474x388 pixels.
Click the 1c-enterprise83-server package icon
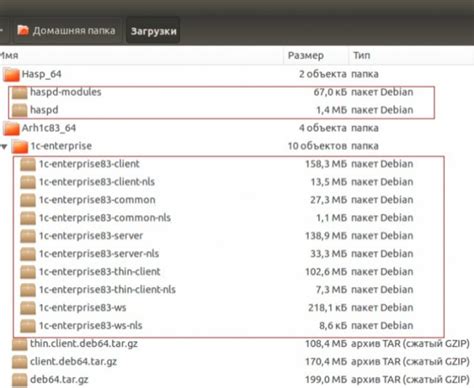[x=28, y=236]
